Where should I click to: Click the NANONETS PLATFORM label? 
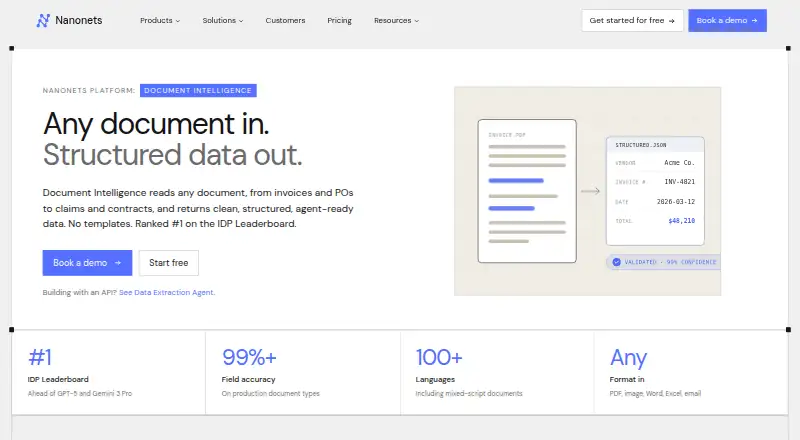(x=89, y=90)
